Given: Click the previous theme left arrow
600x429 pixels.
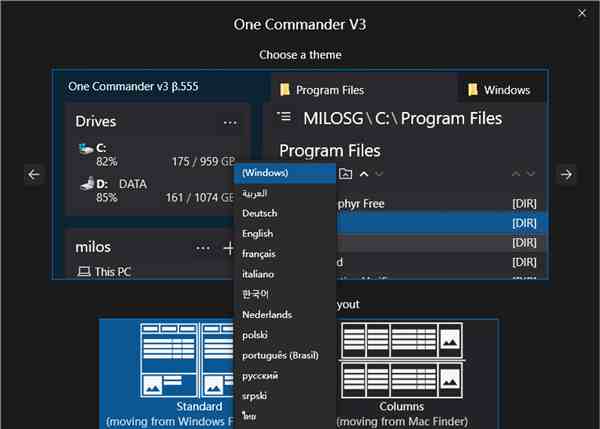Looking at the screenshot, I should (x=34, y=174).
